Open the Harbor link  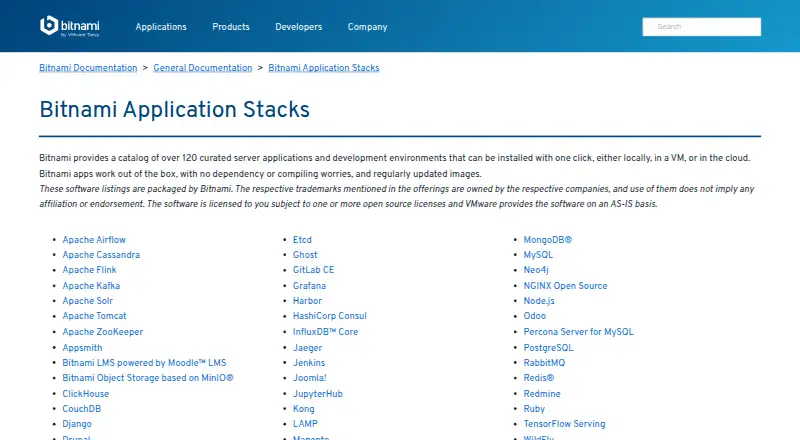click(307, 301)
